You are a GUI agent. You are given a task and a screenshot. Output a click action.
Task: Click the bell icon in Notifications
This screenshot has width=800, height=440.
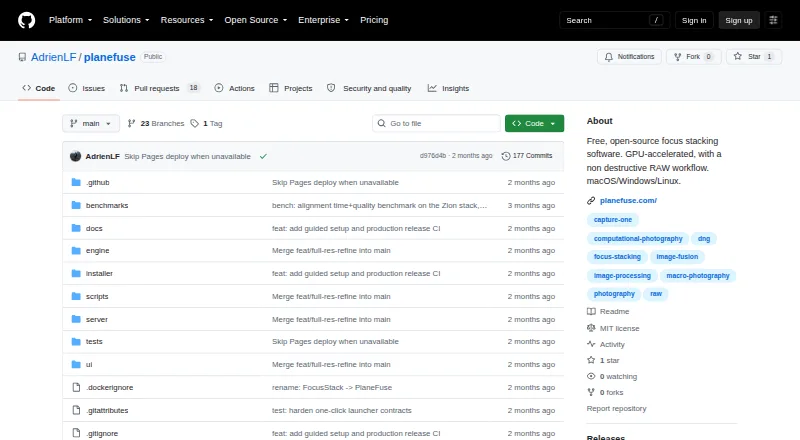pos(608,57)
